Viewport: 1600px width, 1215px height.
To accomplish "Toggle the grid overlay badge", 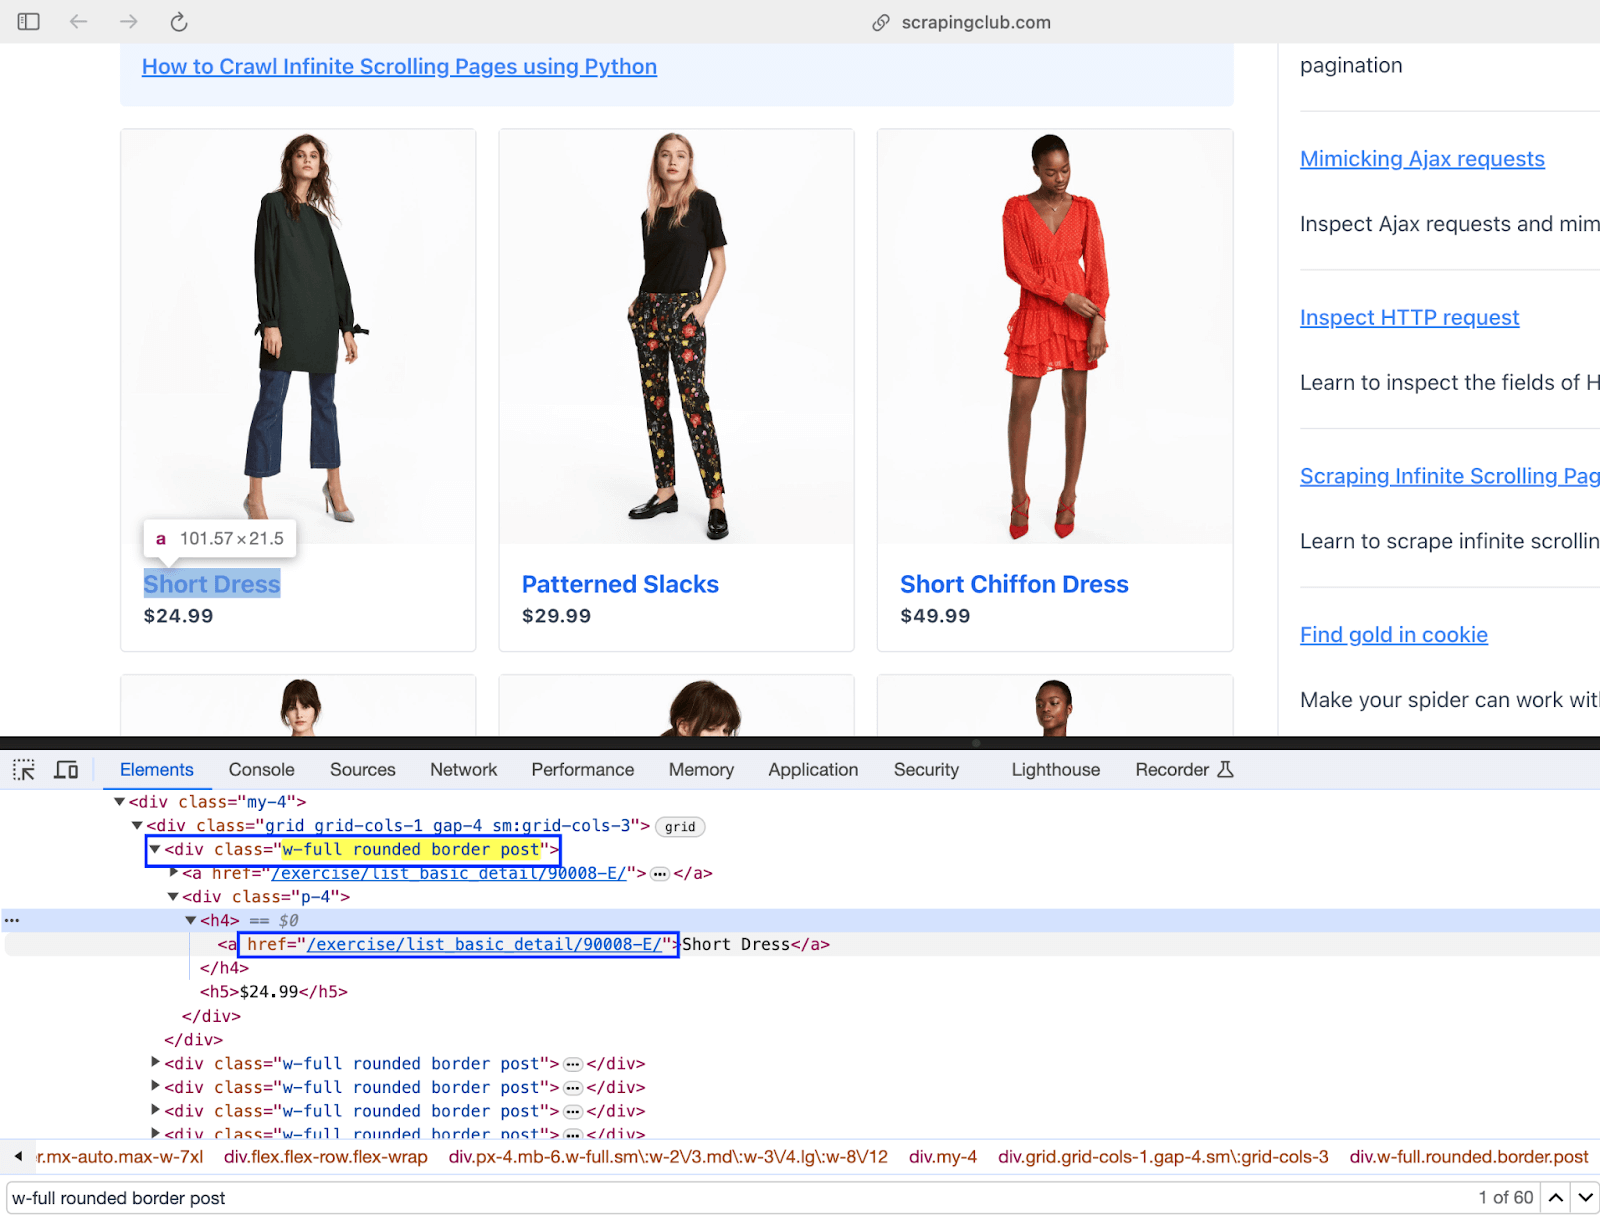I will [x=680, y=827].
